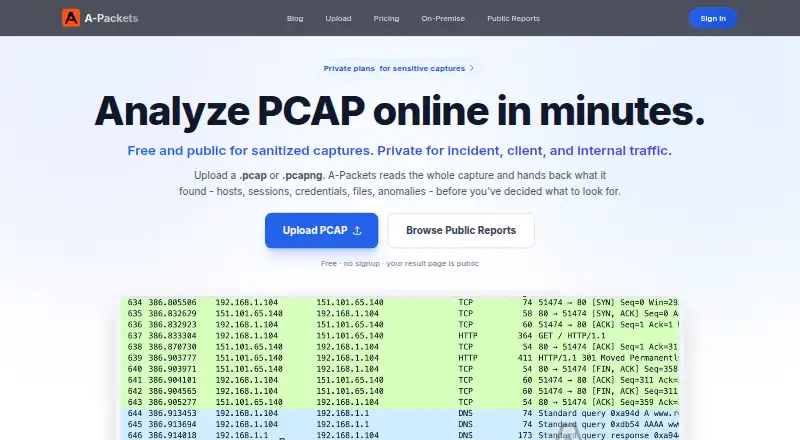Image resolution: width=800 pixels, height=440 pixels.
Task: Select packet row 639 HTTP/1.1 301 Moved Permanently
Action: pos(400,358)
